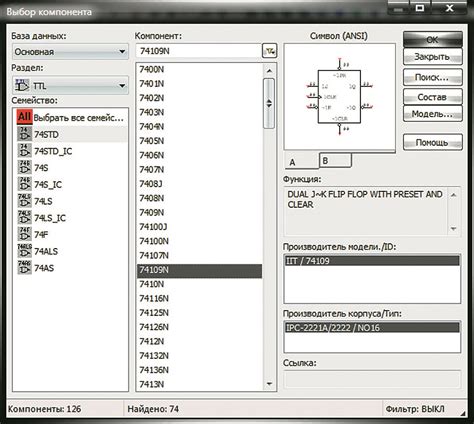Viewport: 474px width, 424px height.
Task: Select component 74132N in the list
Action: (199, 356)
